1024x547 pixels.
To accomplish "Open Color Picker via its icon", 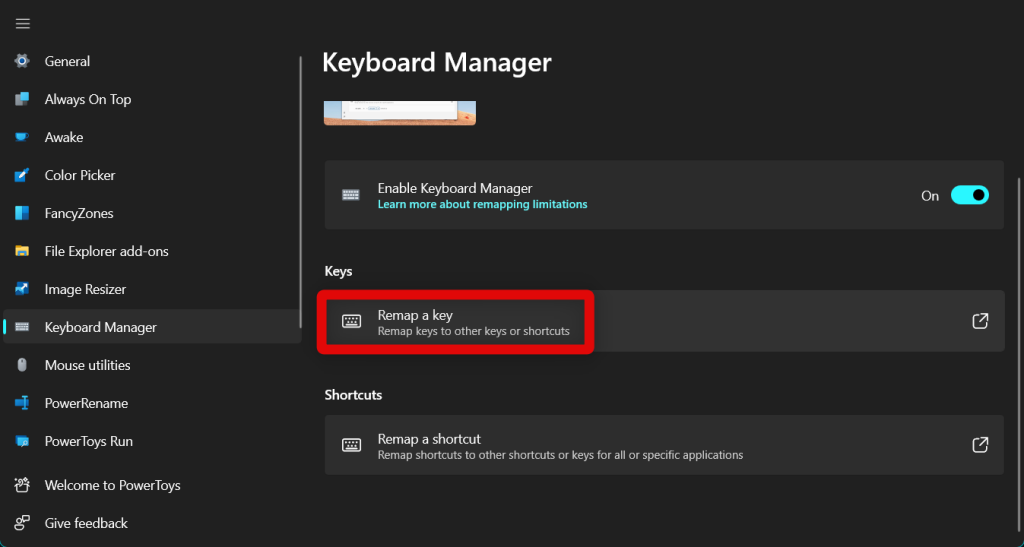I will 22,175.
